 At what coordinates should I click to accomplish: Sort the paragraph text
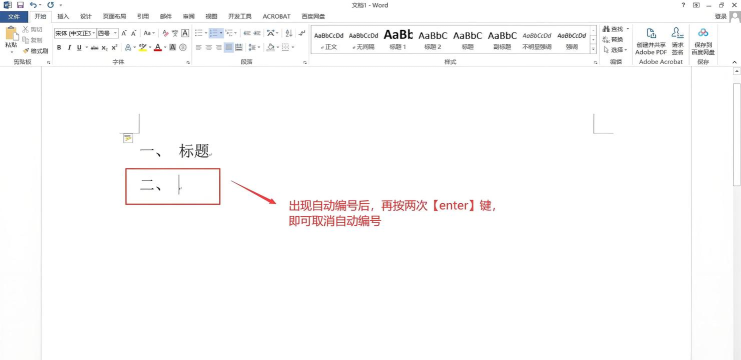pyautogui.click(x=289, y=33)
